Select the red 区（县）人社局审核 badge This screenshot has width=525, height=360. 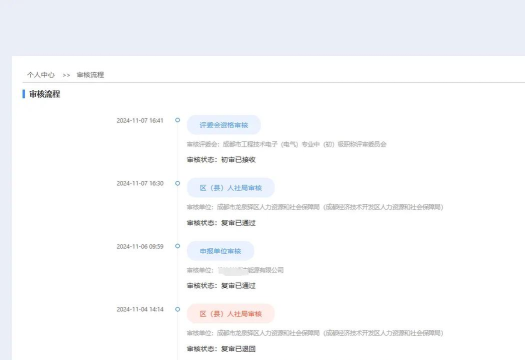231,314
